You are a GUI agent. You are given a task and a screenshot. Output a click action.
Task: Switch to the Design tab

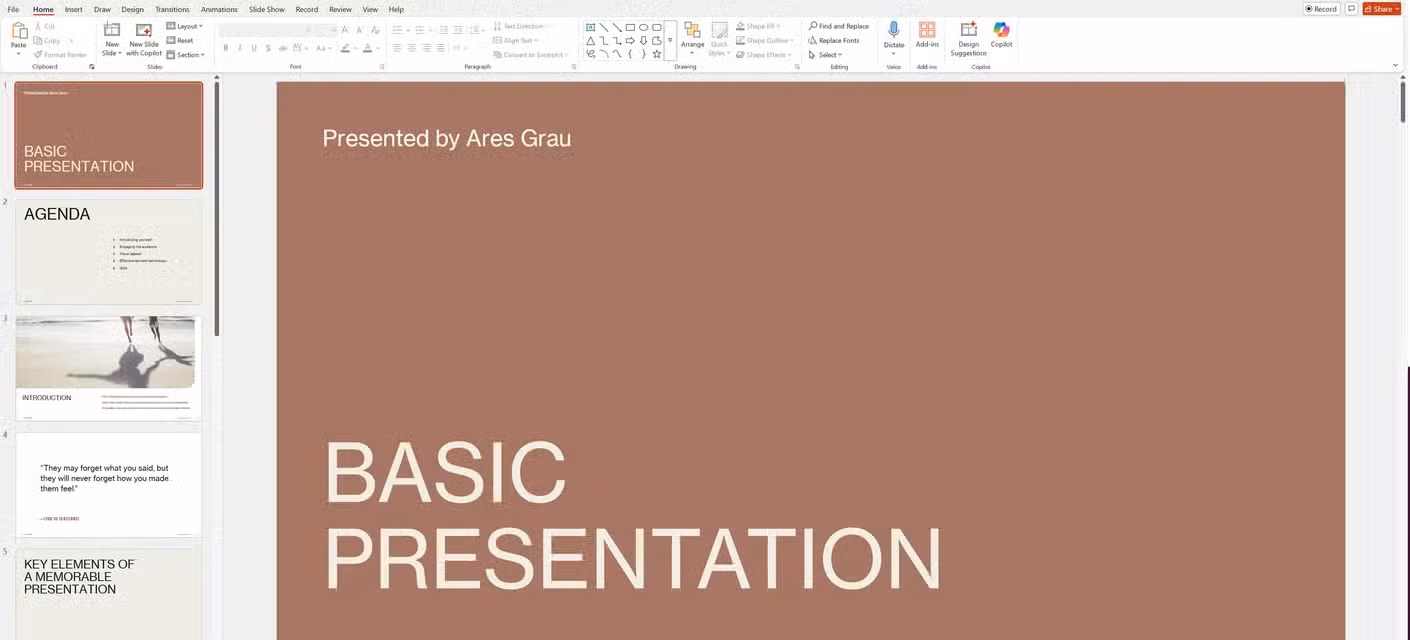point(133,9)
